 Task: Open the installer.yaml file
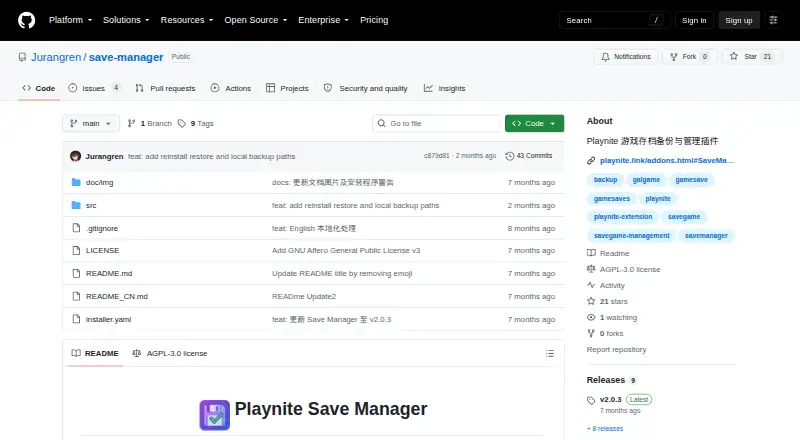pyautogui.click(x=108, y=320)
